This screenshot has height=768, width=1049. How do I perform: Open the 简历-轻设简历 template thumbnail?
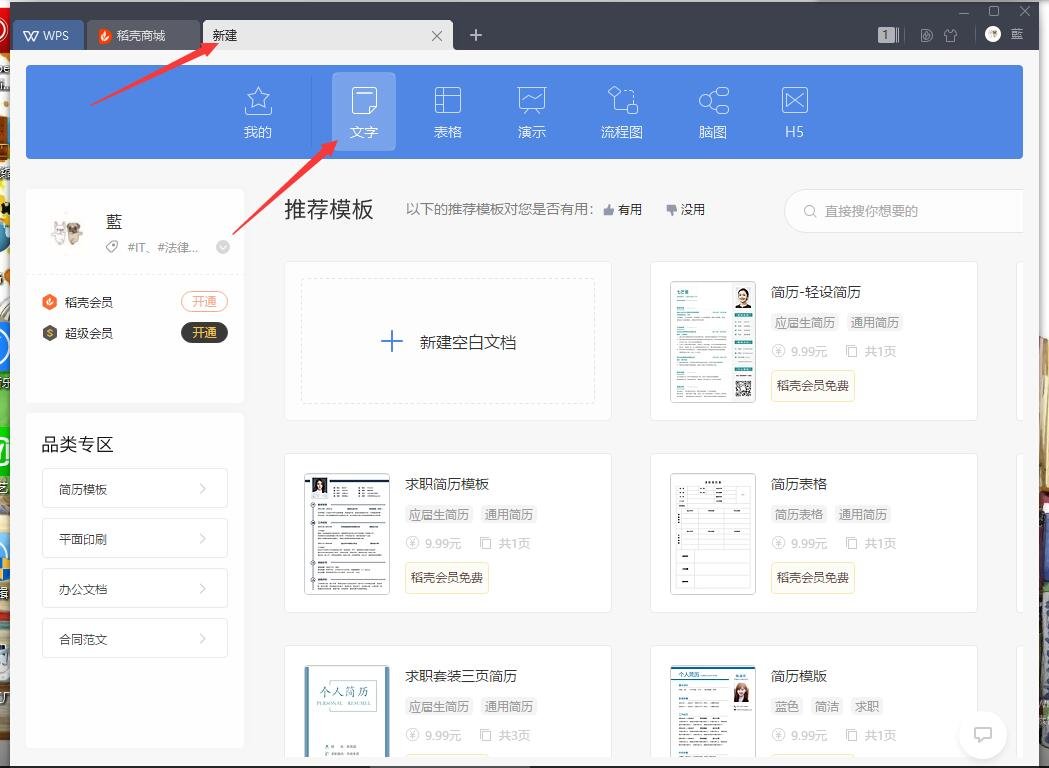(712, 341)
